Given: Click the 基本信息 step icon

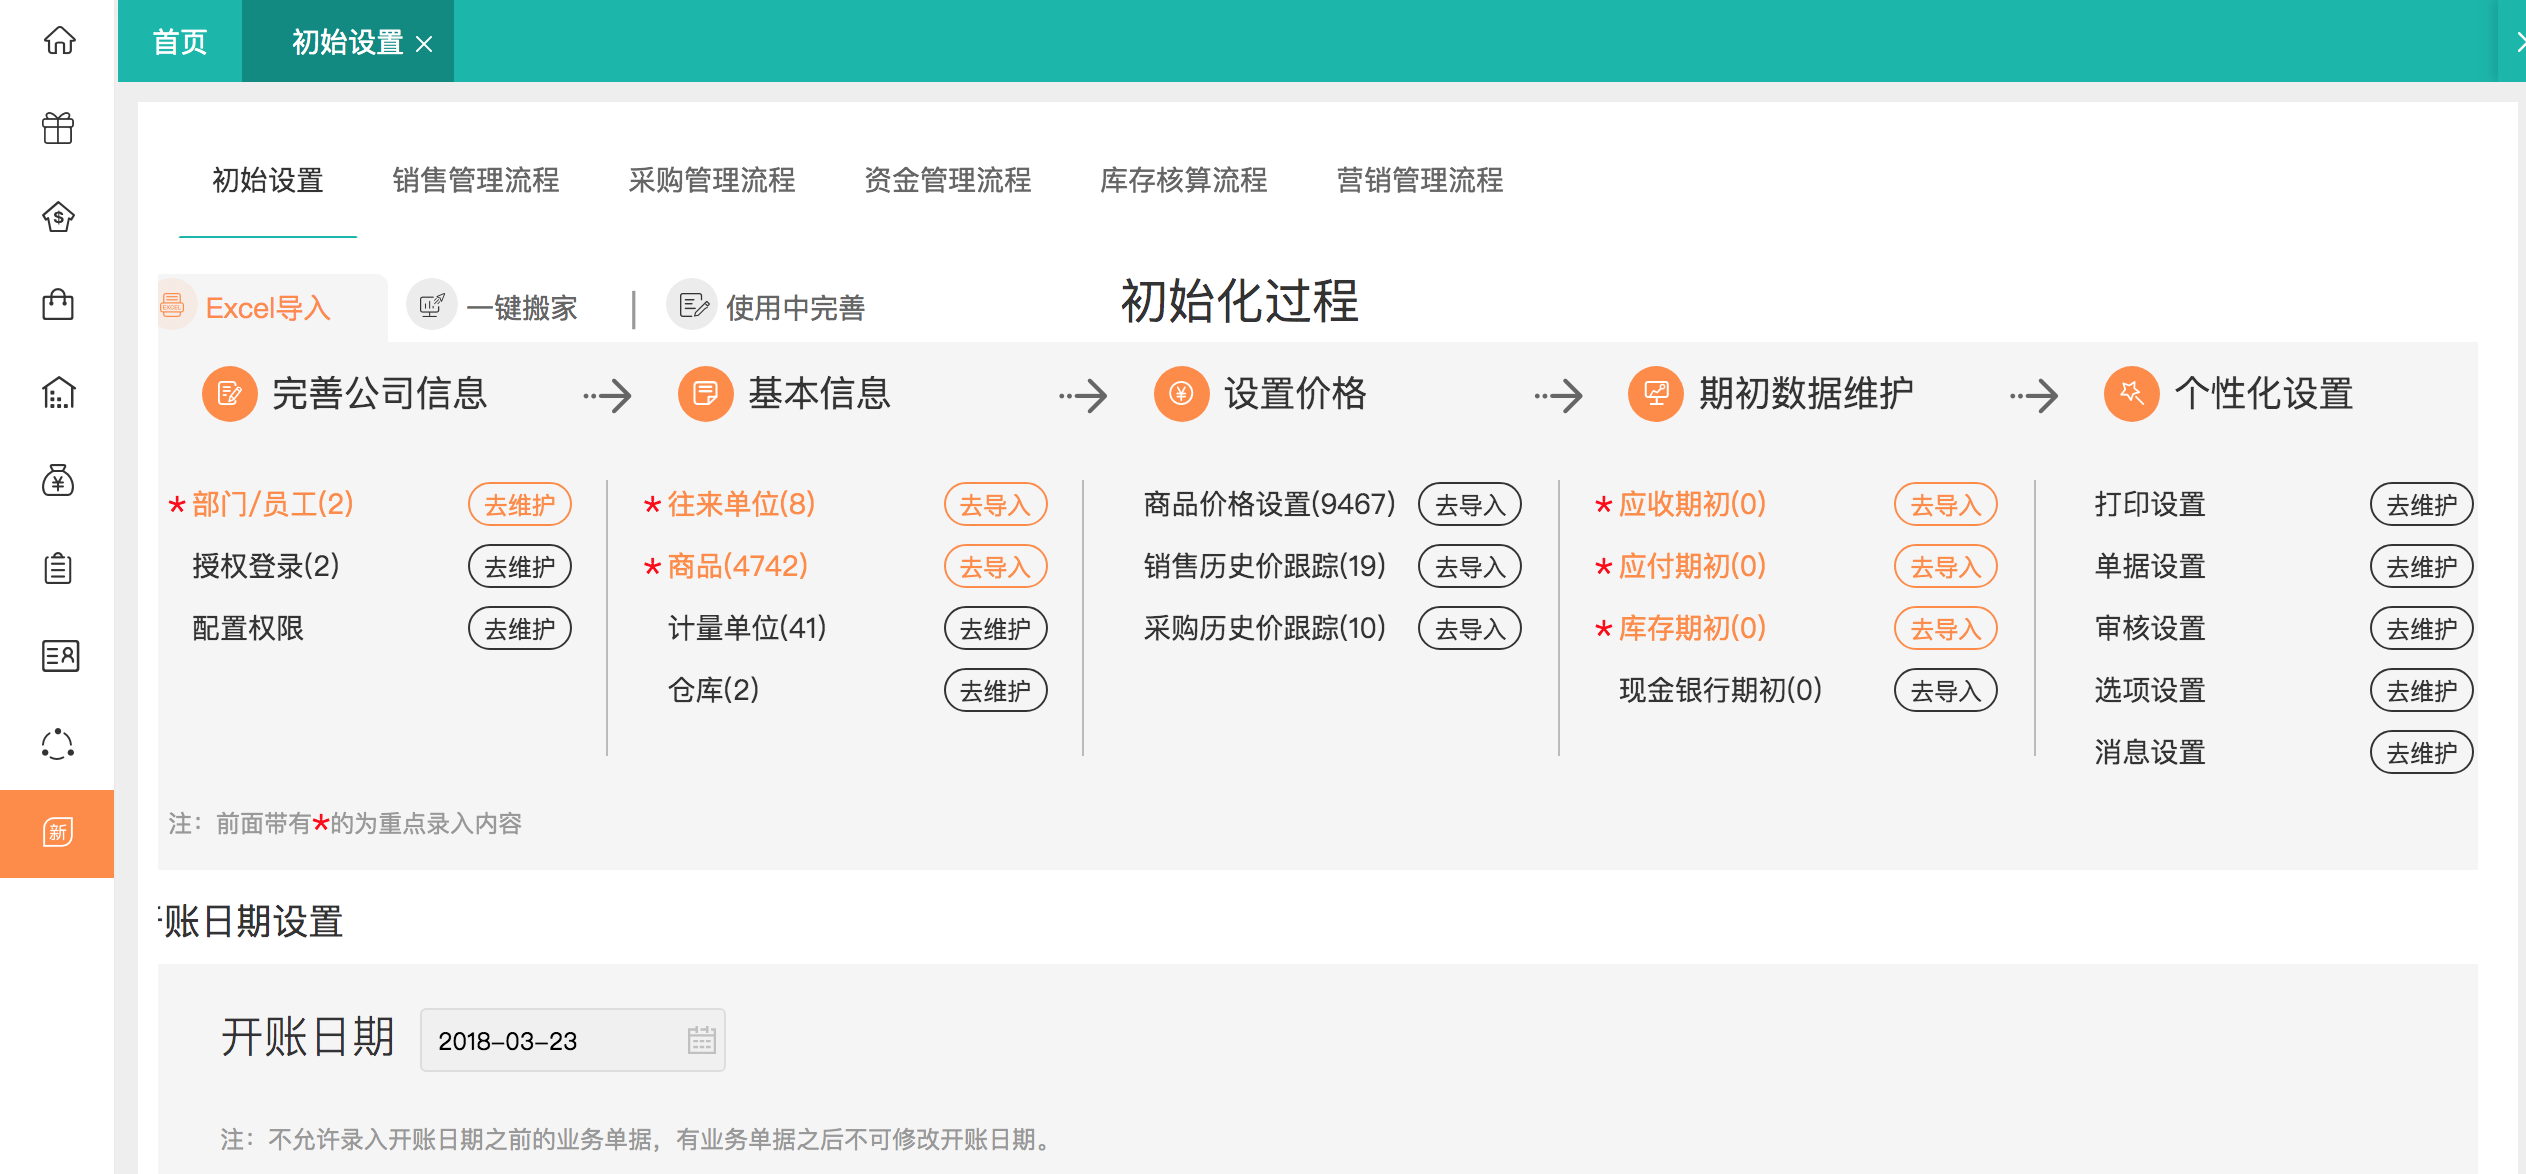Looking at the screenshot, I should (704, 399).
